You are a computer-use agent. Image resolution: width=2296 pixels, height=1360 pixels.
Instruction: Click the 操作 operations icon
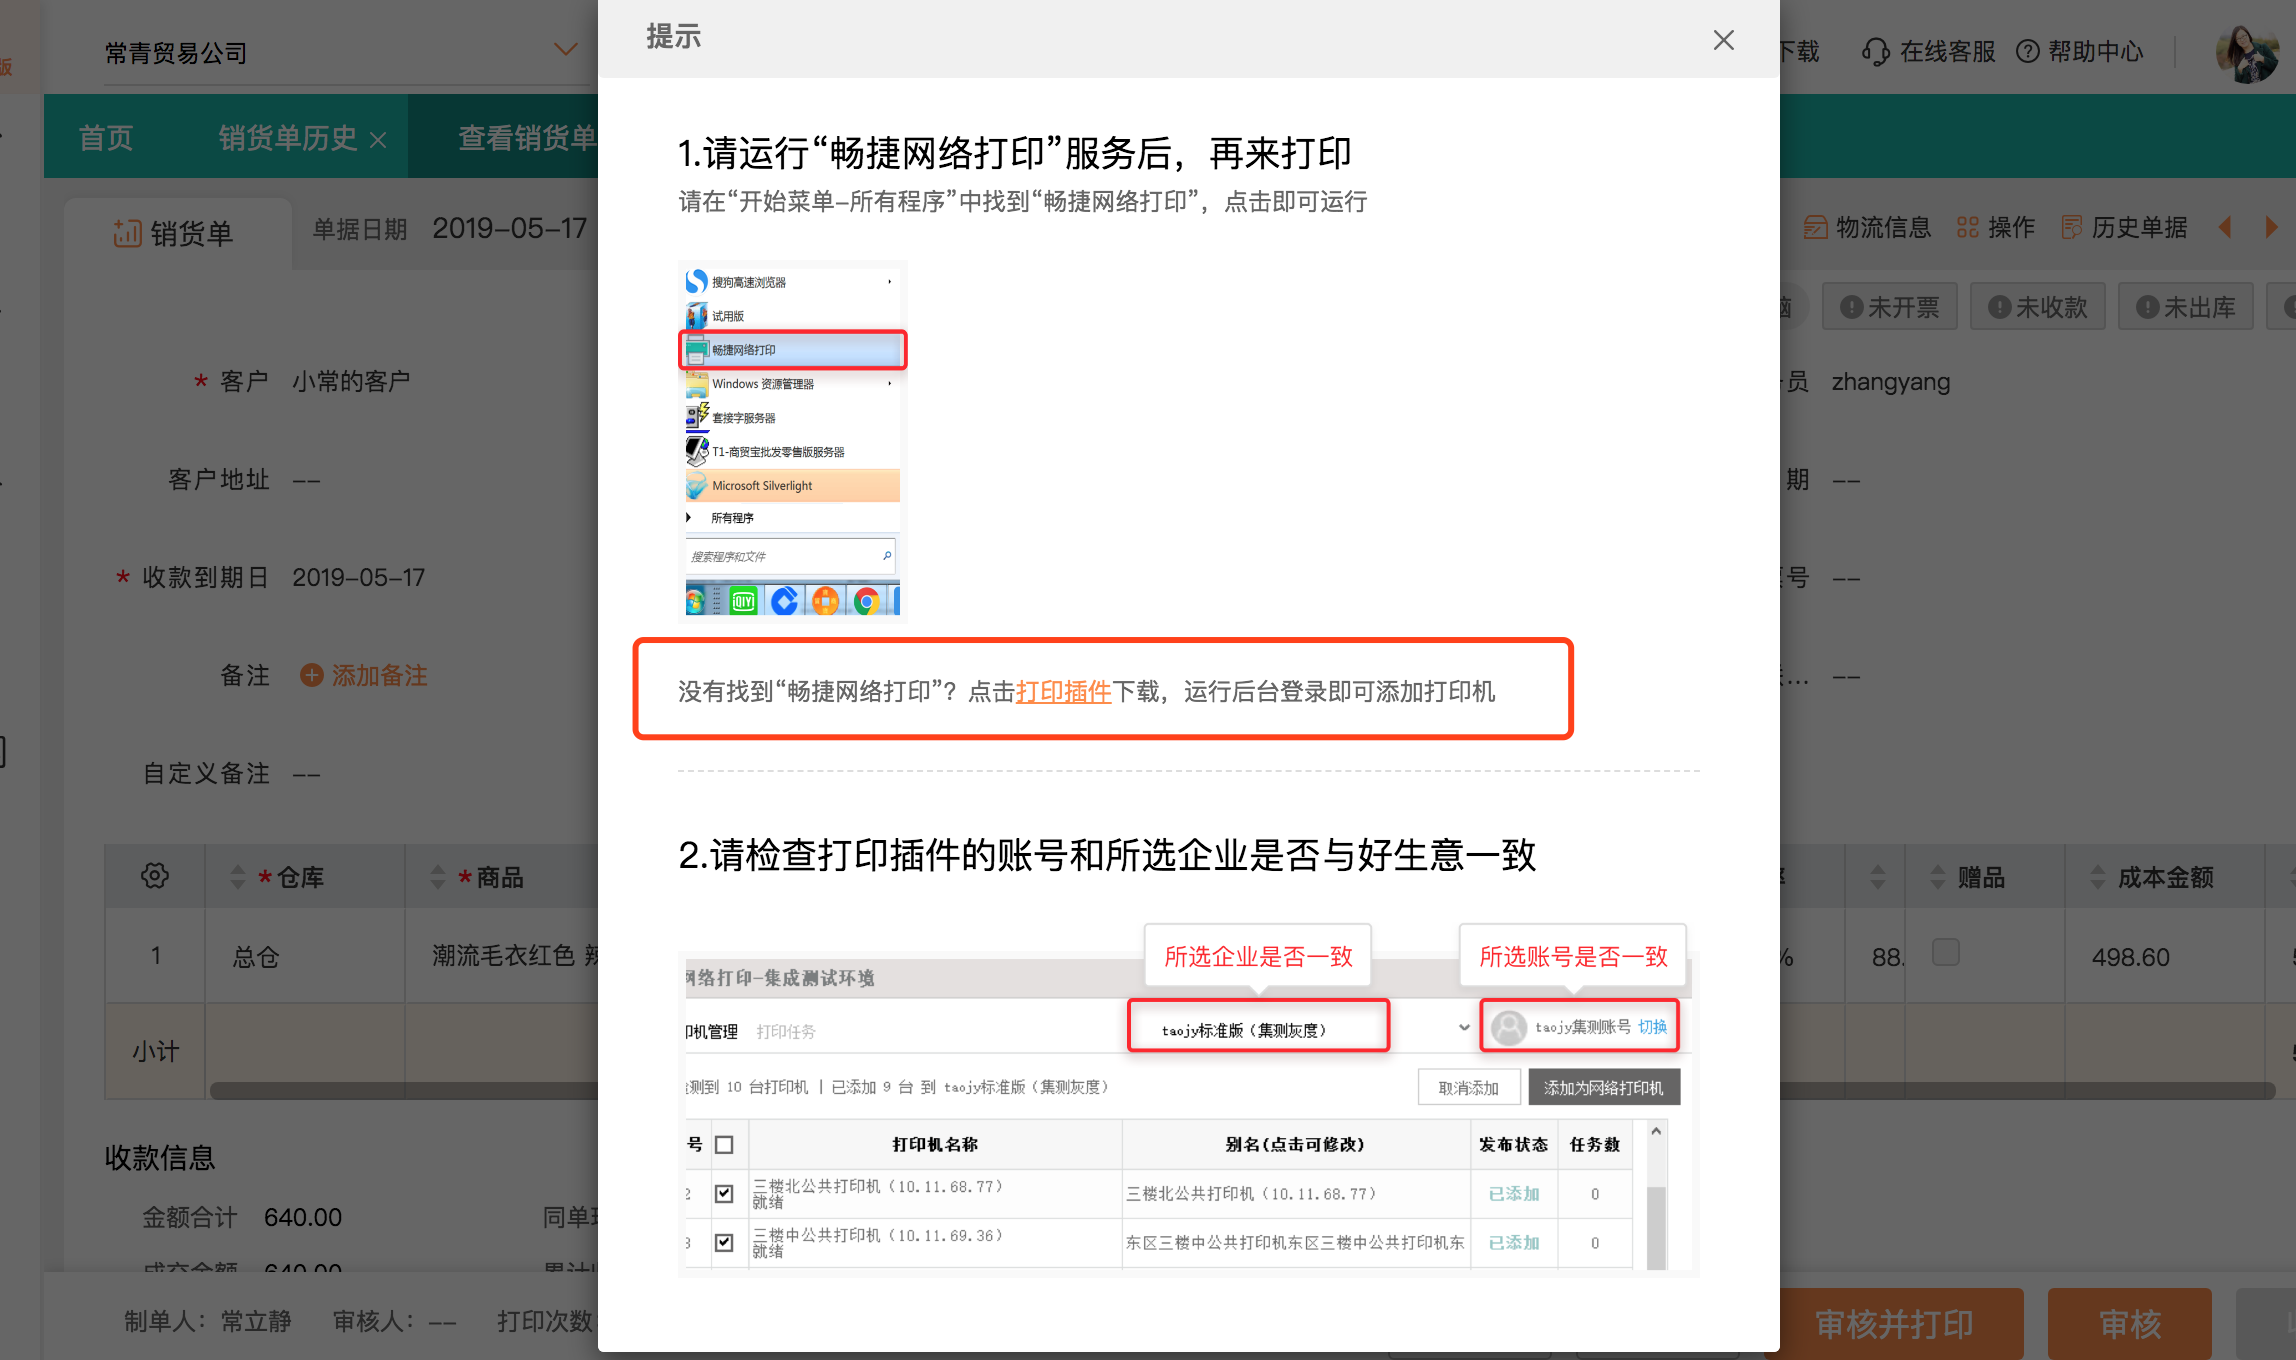pos(1967,227)
